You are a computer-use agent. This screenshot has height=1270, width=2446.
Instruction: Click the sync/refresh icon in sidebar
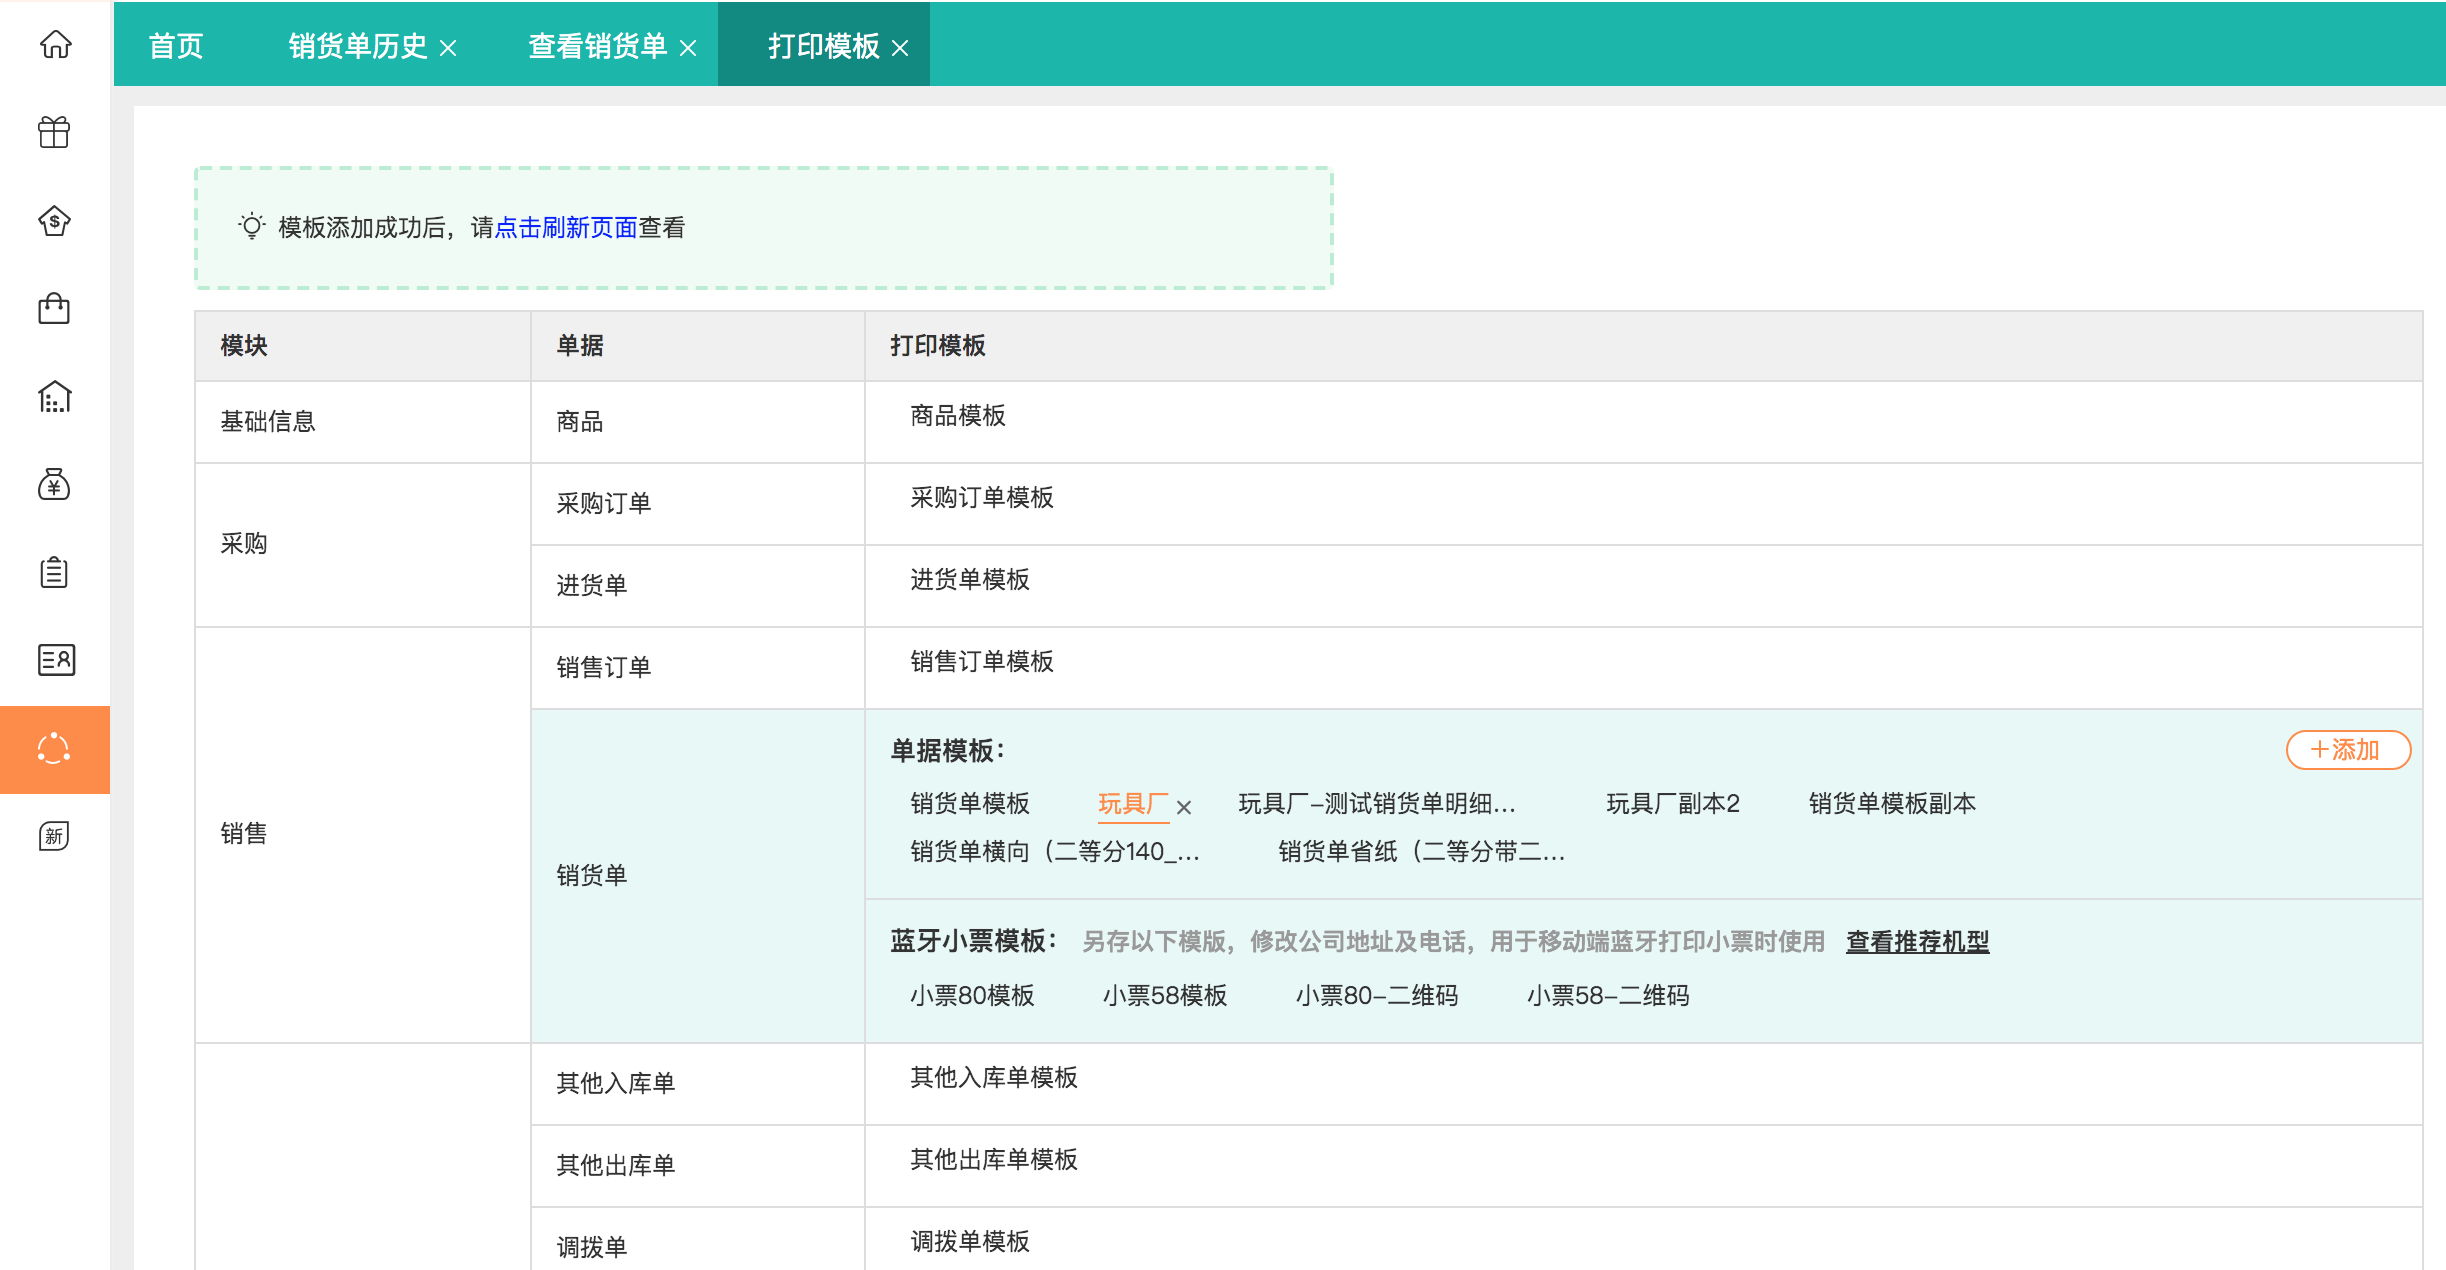[55, 747]
